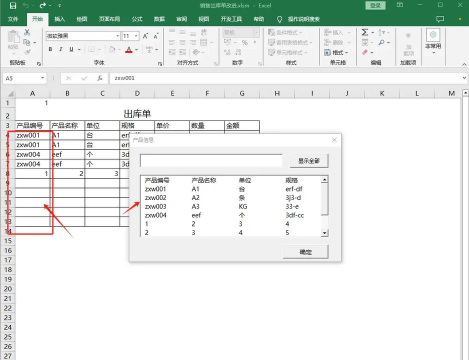Switch to the Developer tab
Viewport: 469px width, 360px height.
[231, 19]
